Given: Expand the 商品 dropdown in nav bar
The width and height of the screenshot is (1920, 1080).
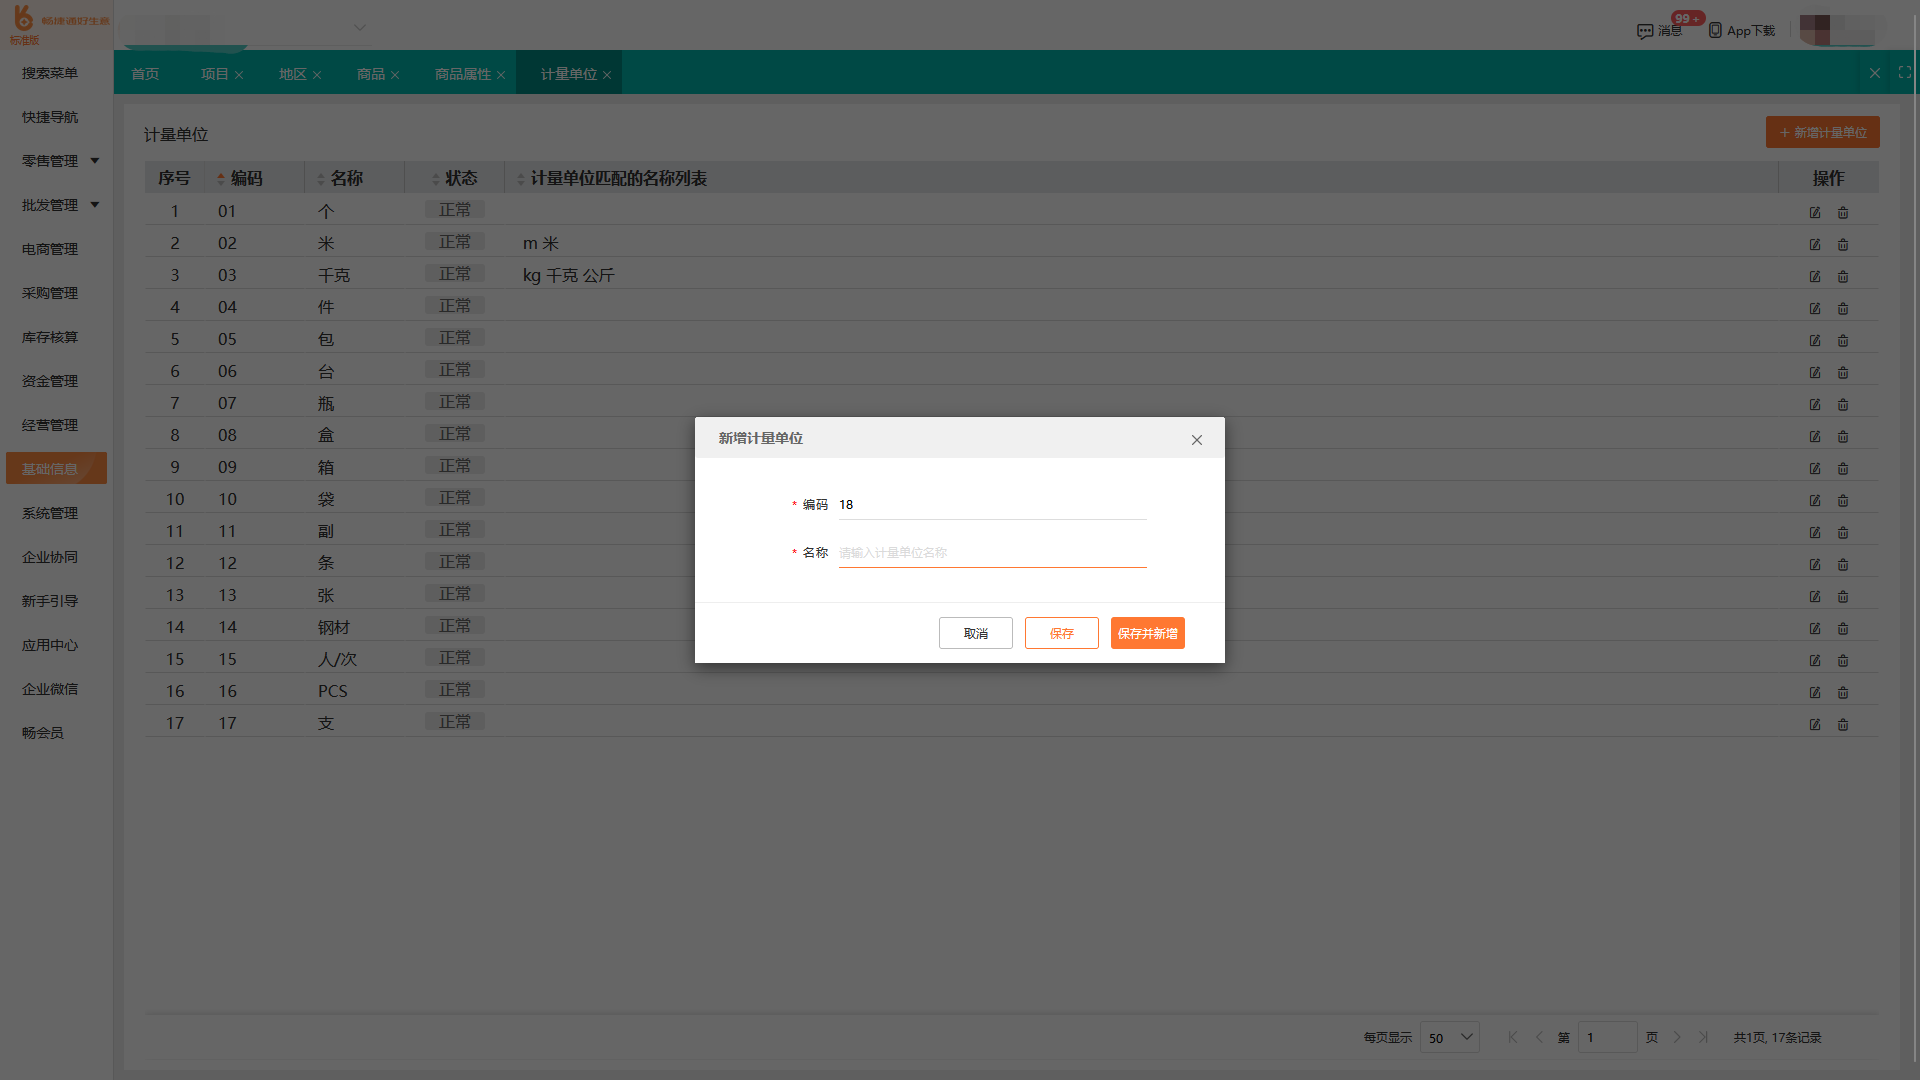Looking at the screenshot, I should 373,73.
